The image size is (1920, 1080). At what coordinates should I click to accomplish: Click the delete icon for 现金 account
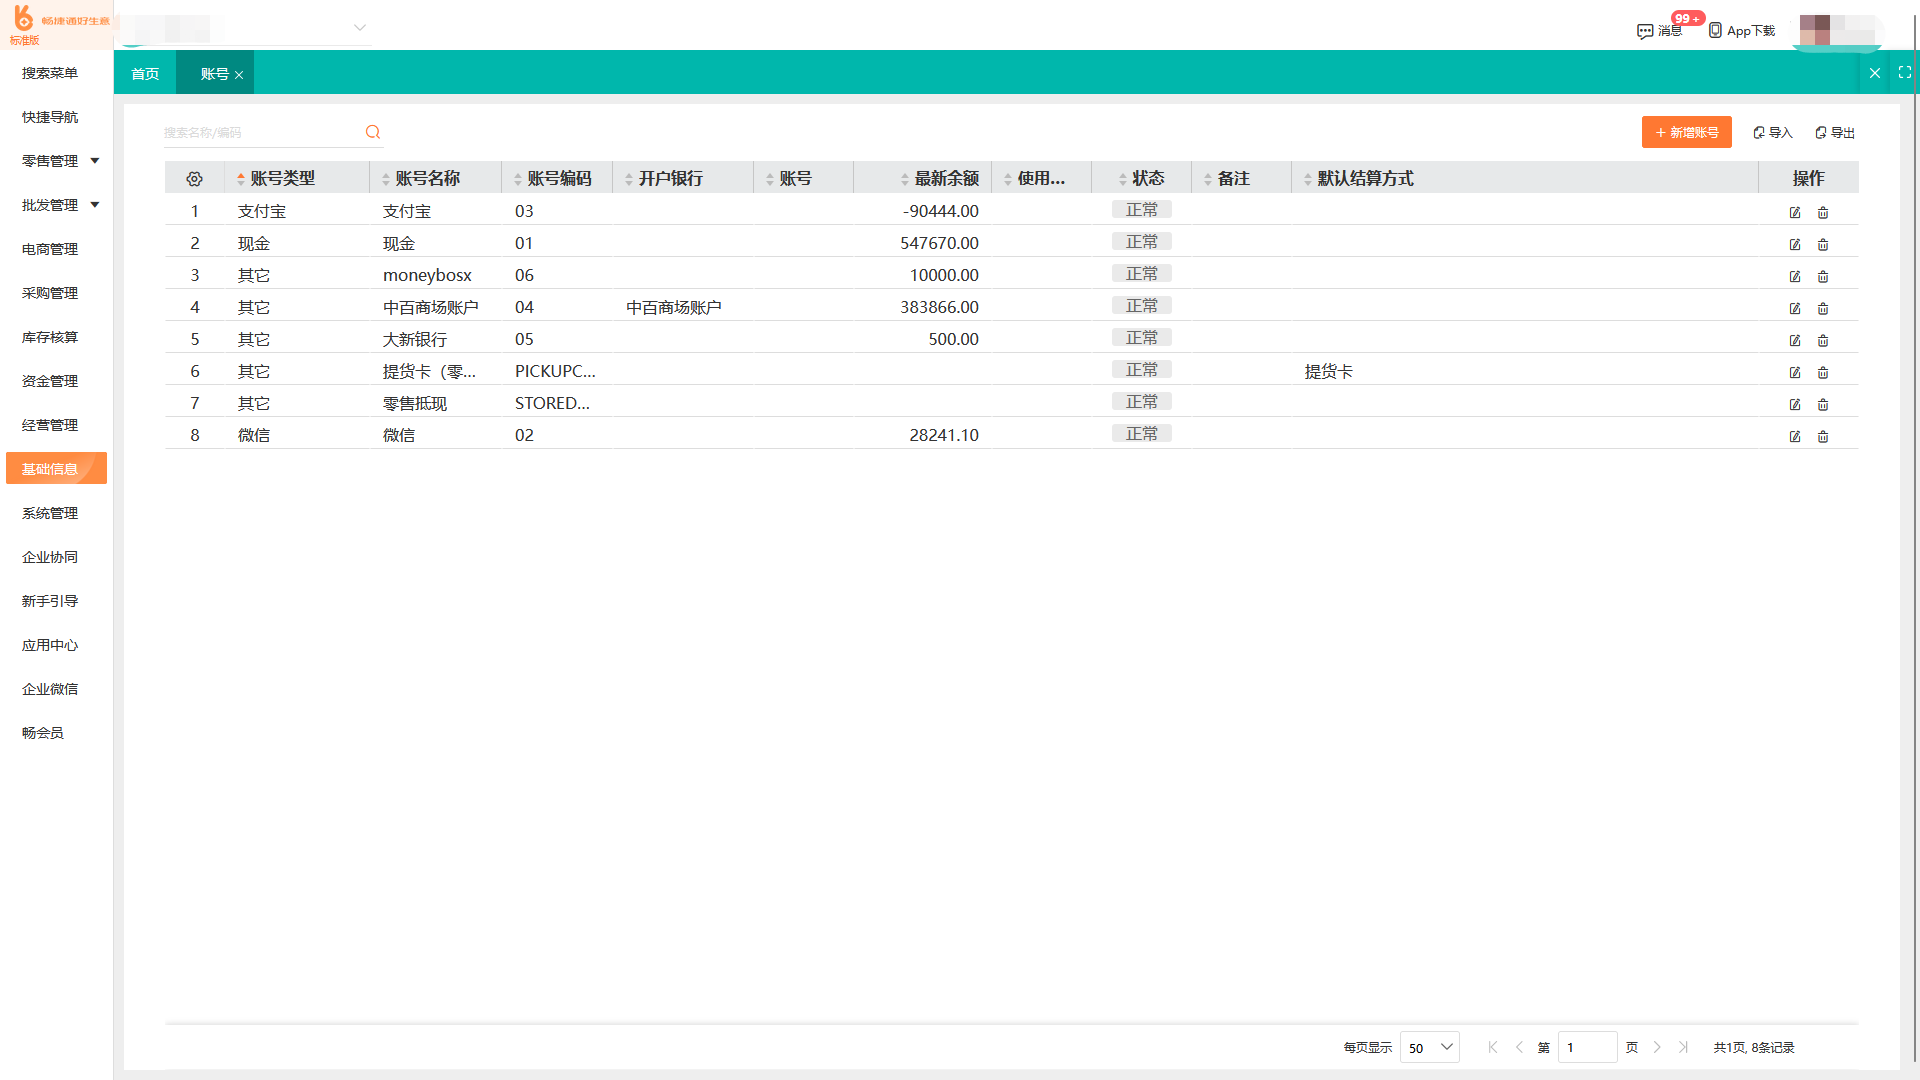[x=1824, y=243]
